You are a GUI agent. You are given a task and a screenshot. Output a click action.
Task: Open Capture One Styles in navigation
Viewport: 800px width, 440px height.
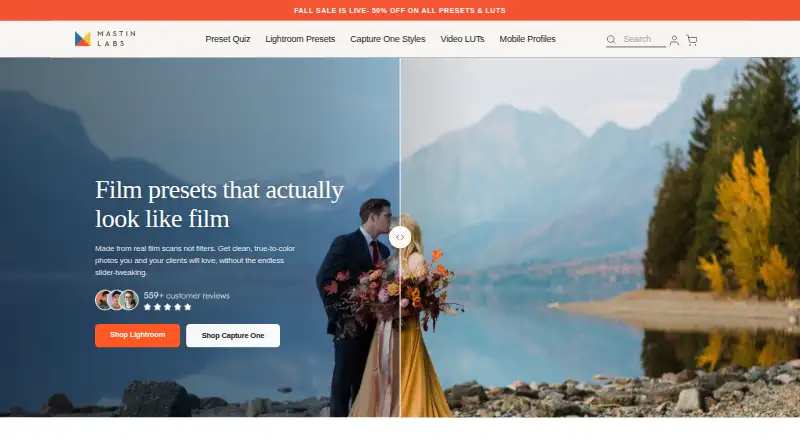pyautogui.click(x=388, y=39)
